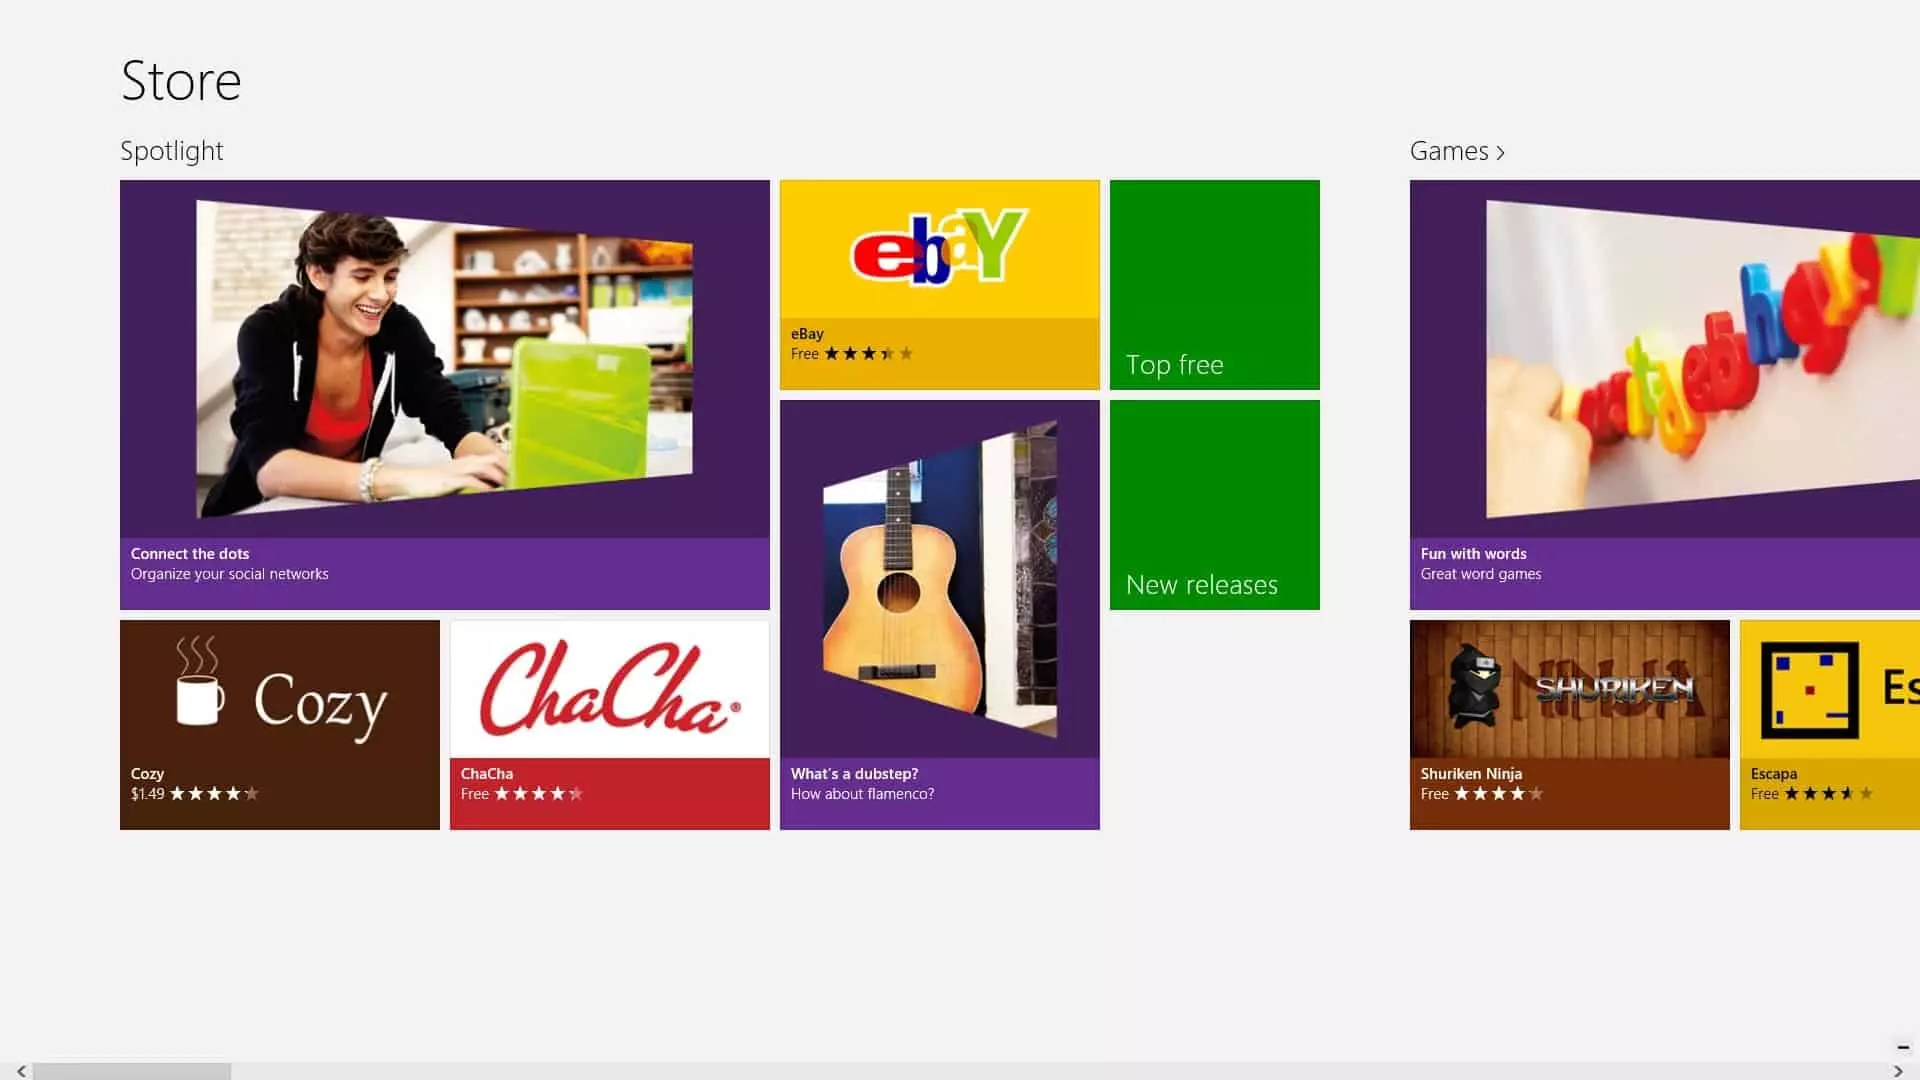Image resolution: width=1920 pixels, height=1080 pixels.
Task: Open the Cozy app listing
Action: (x=280, y=724)
